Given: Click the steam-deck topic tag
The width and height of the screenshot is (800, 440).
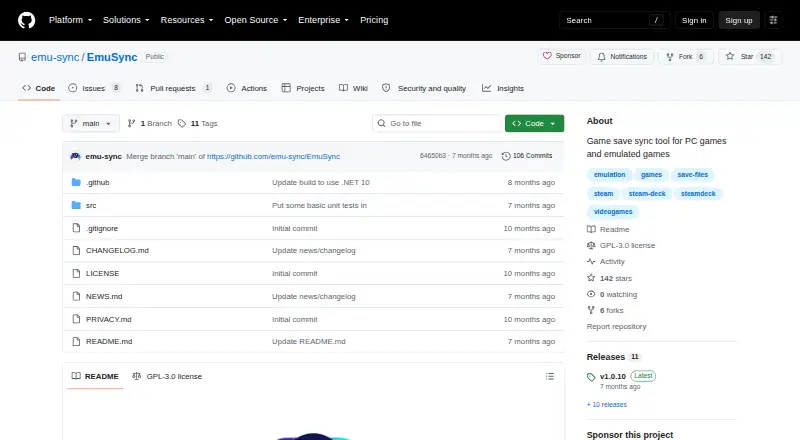Looking at the screenshot, I should pos(647,193).
